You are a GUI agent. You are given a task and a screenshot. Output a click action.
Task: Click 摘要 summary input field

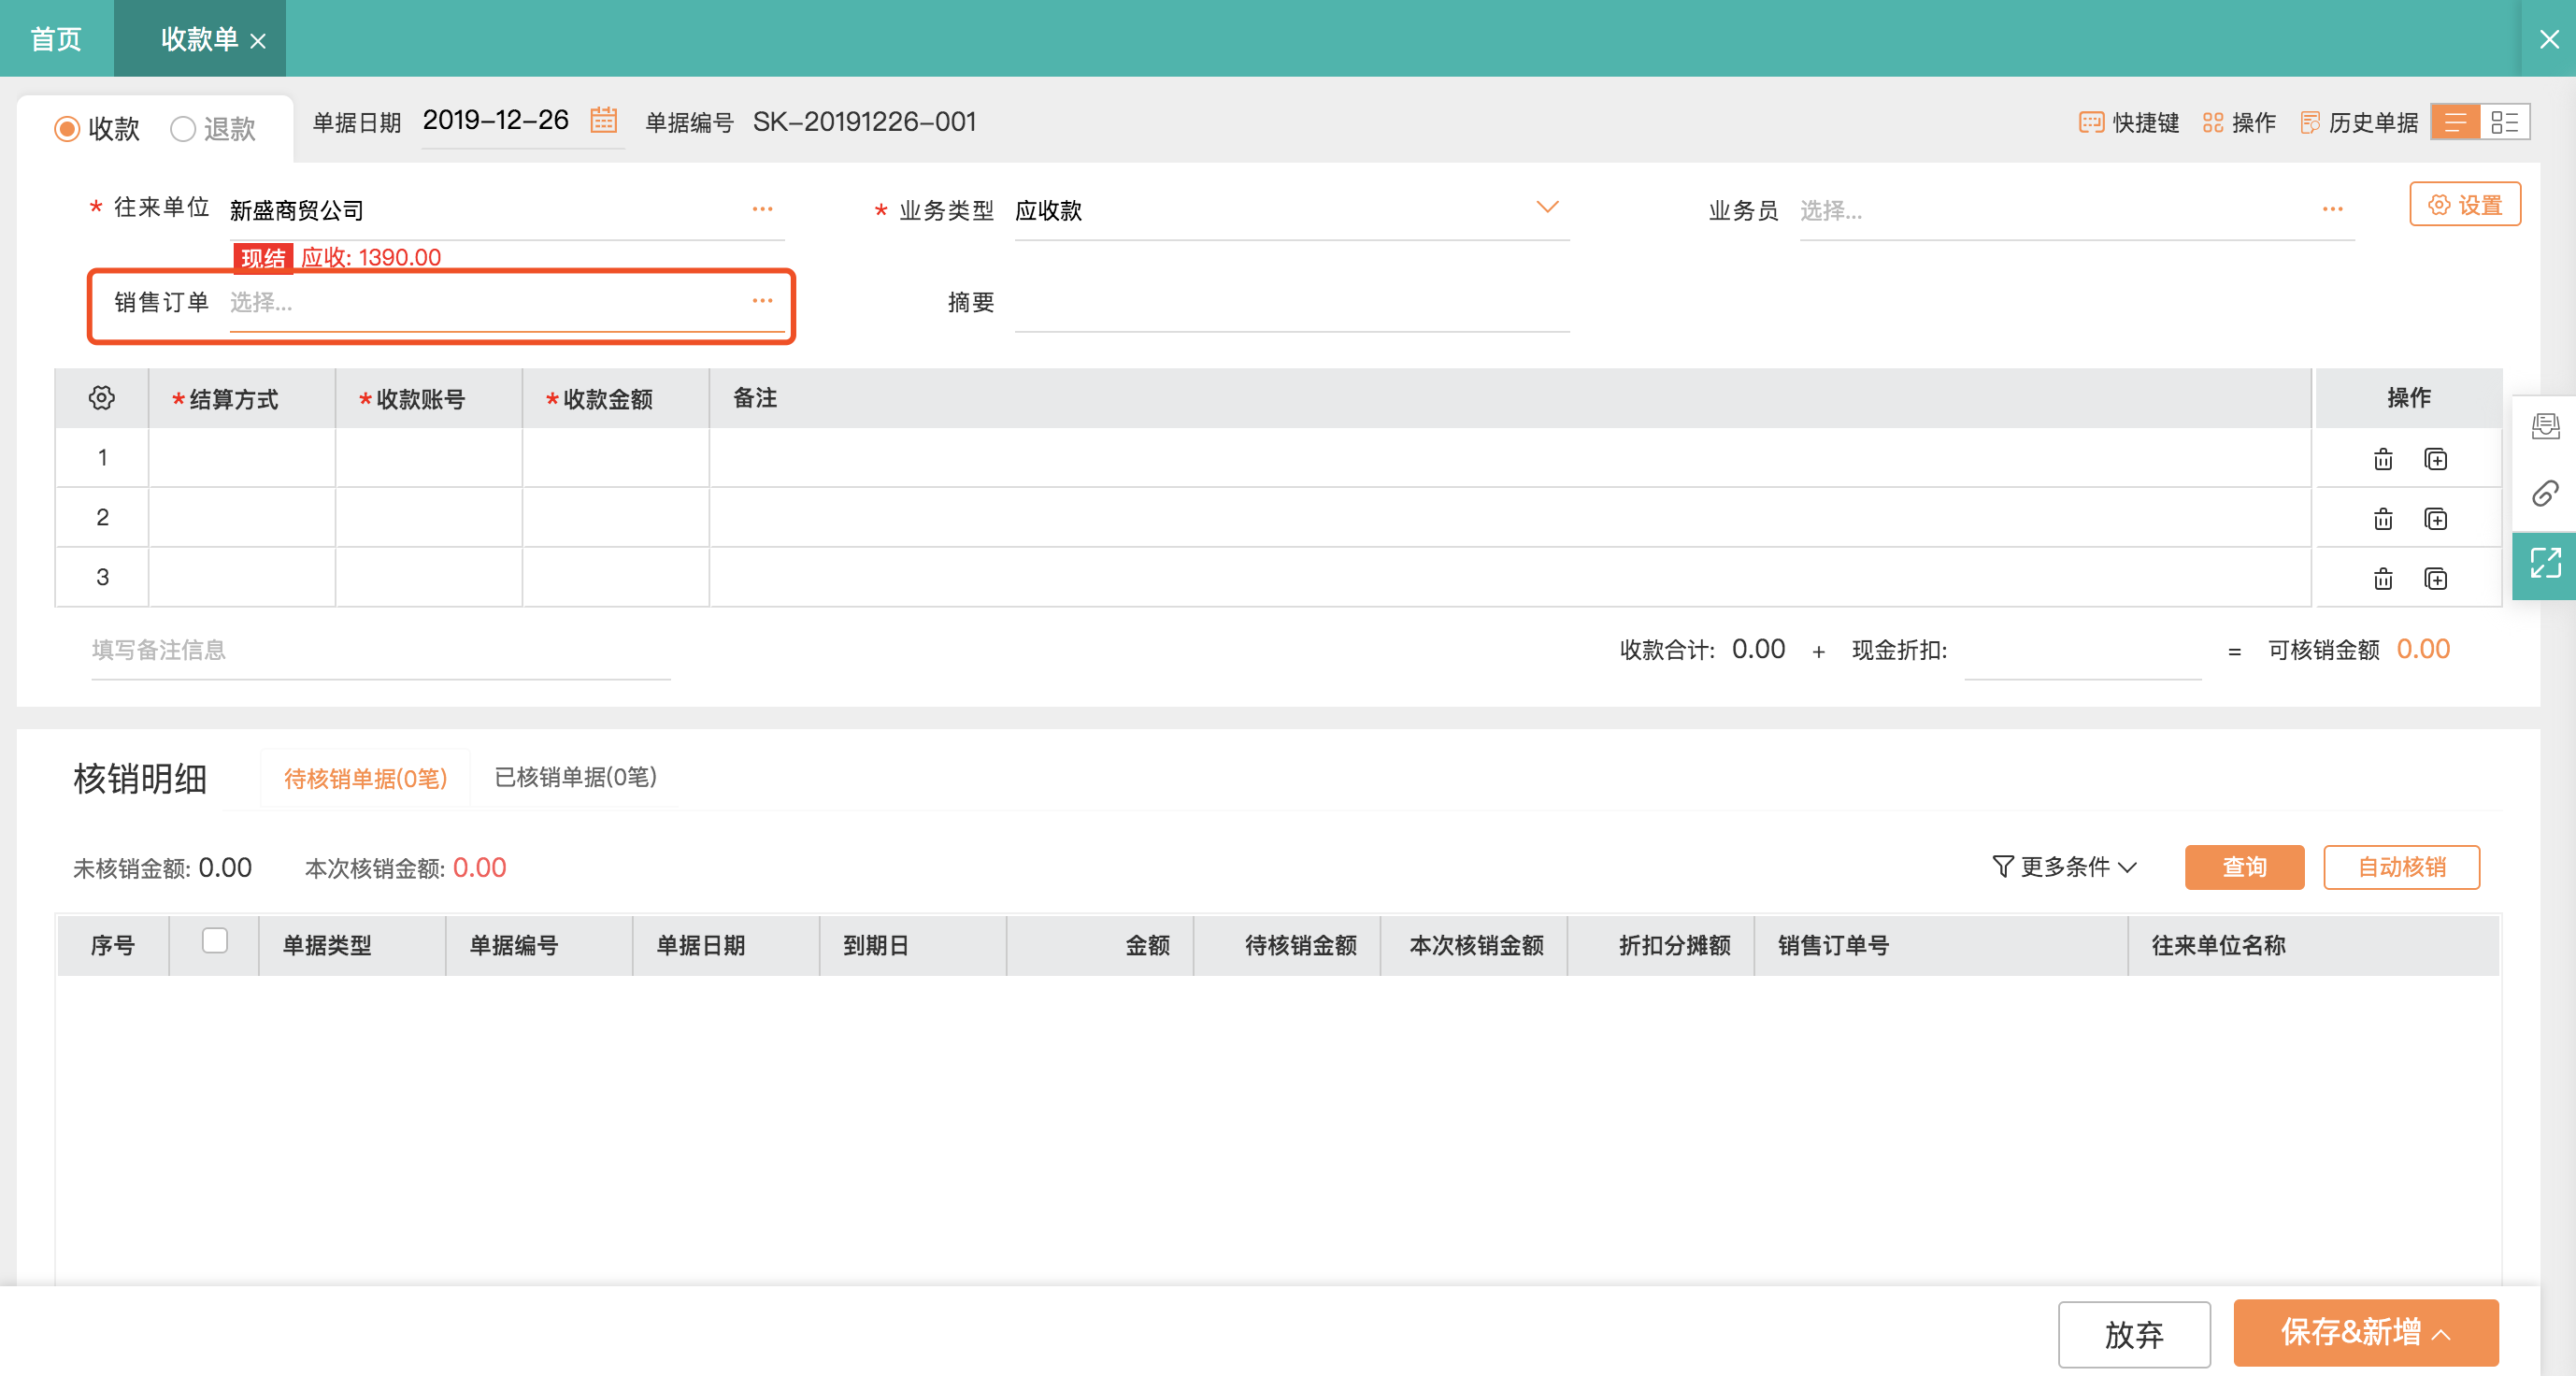click(x=1288, y=303)
